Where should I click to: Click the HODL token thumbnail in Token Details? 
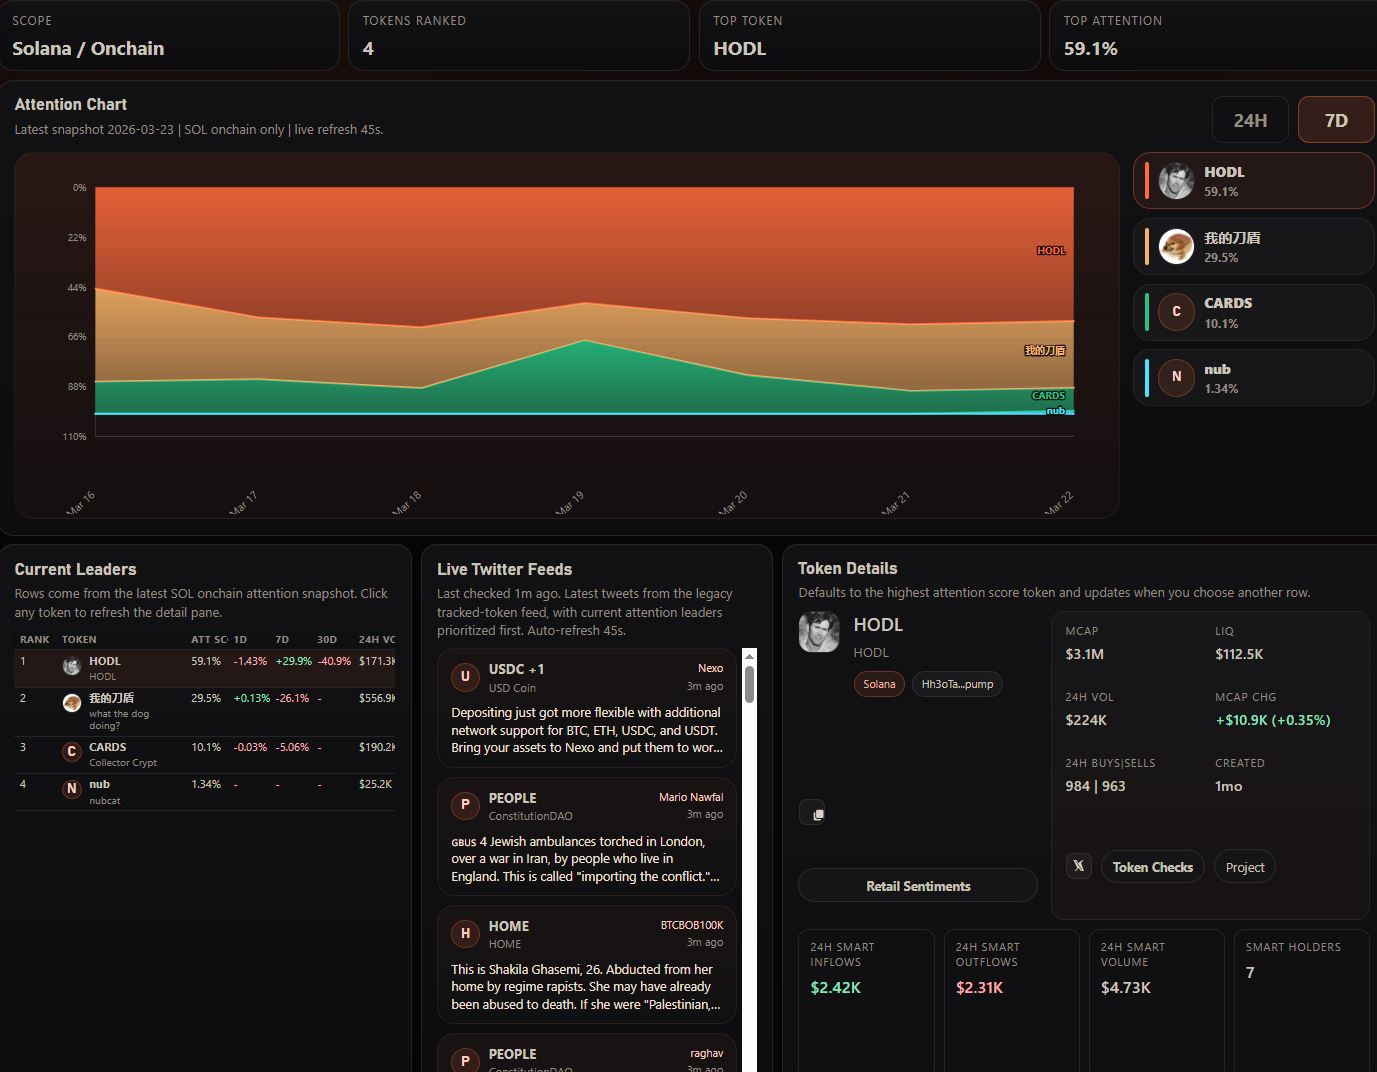tap(818, 631)
